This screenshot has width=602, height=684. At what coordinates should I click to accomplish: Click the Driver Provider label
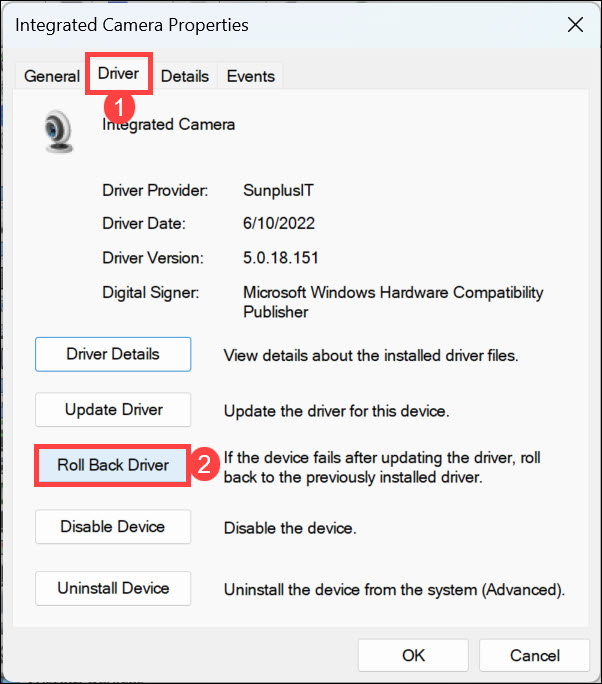(x=155, y=190)
